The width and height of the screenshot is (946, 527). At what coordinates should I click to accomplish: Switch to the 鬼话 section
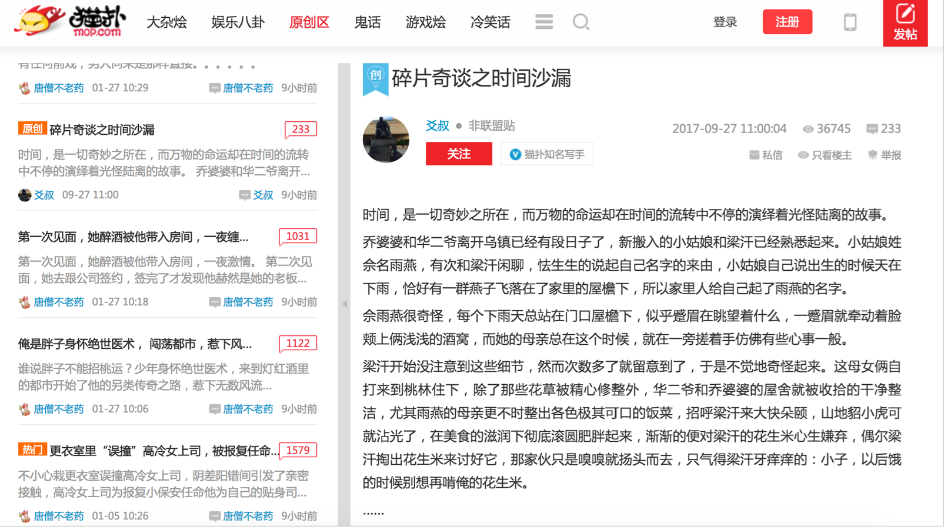367,22
